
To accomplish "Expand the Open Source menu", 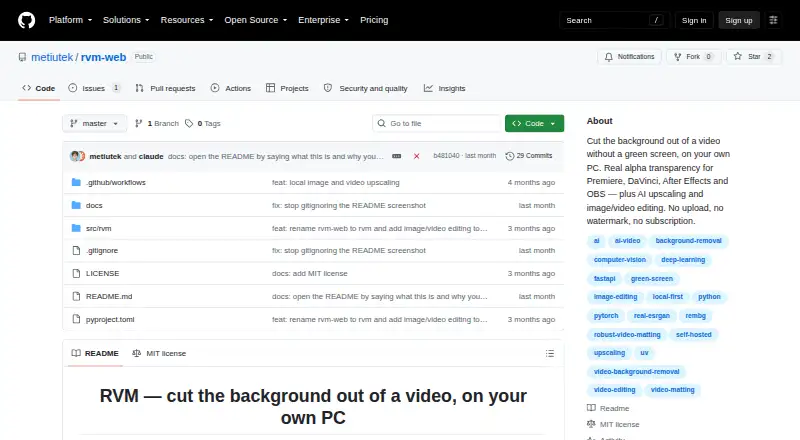I will pyautogui.click(x=256, y=20).
